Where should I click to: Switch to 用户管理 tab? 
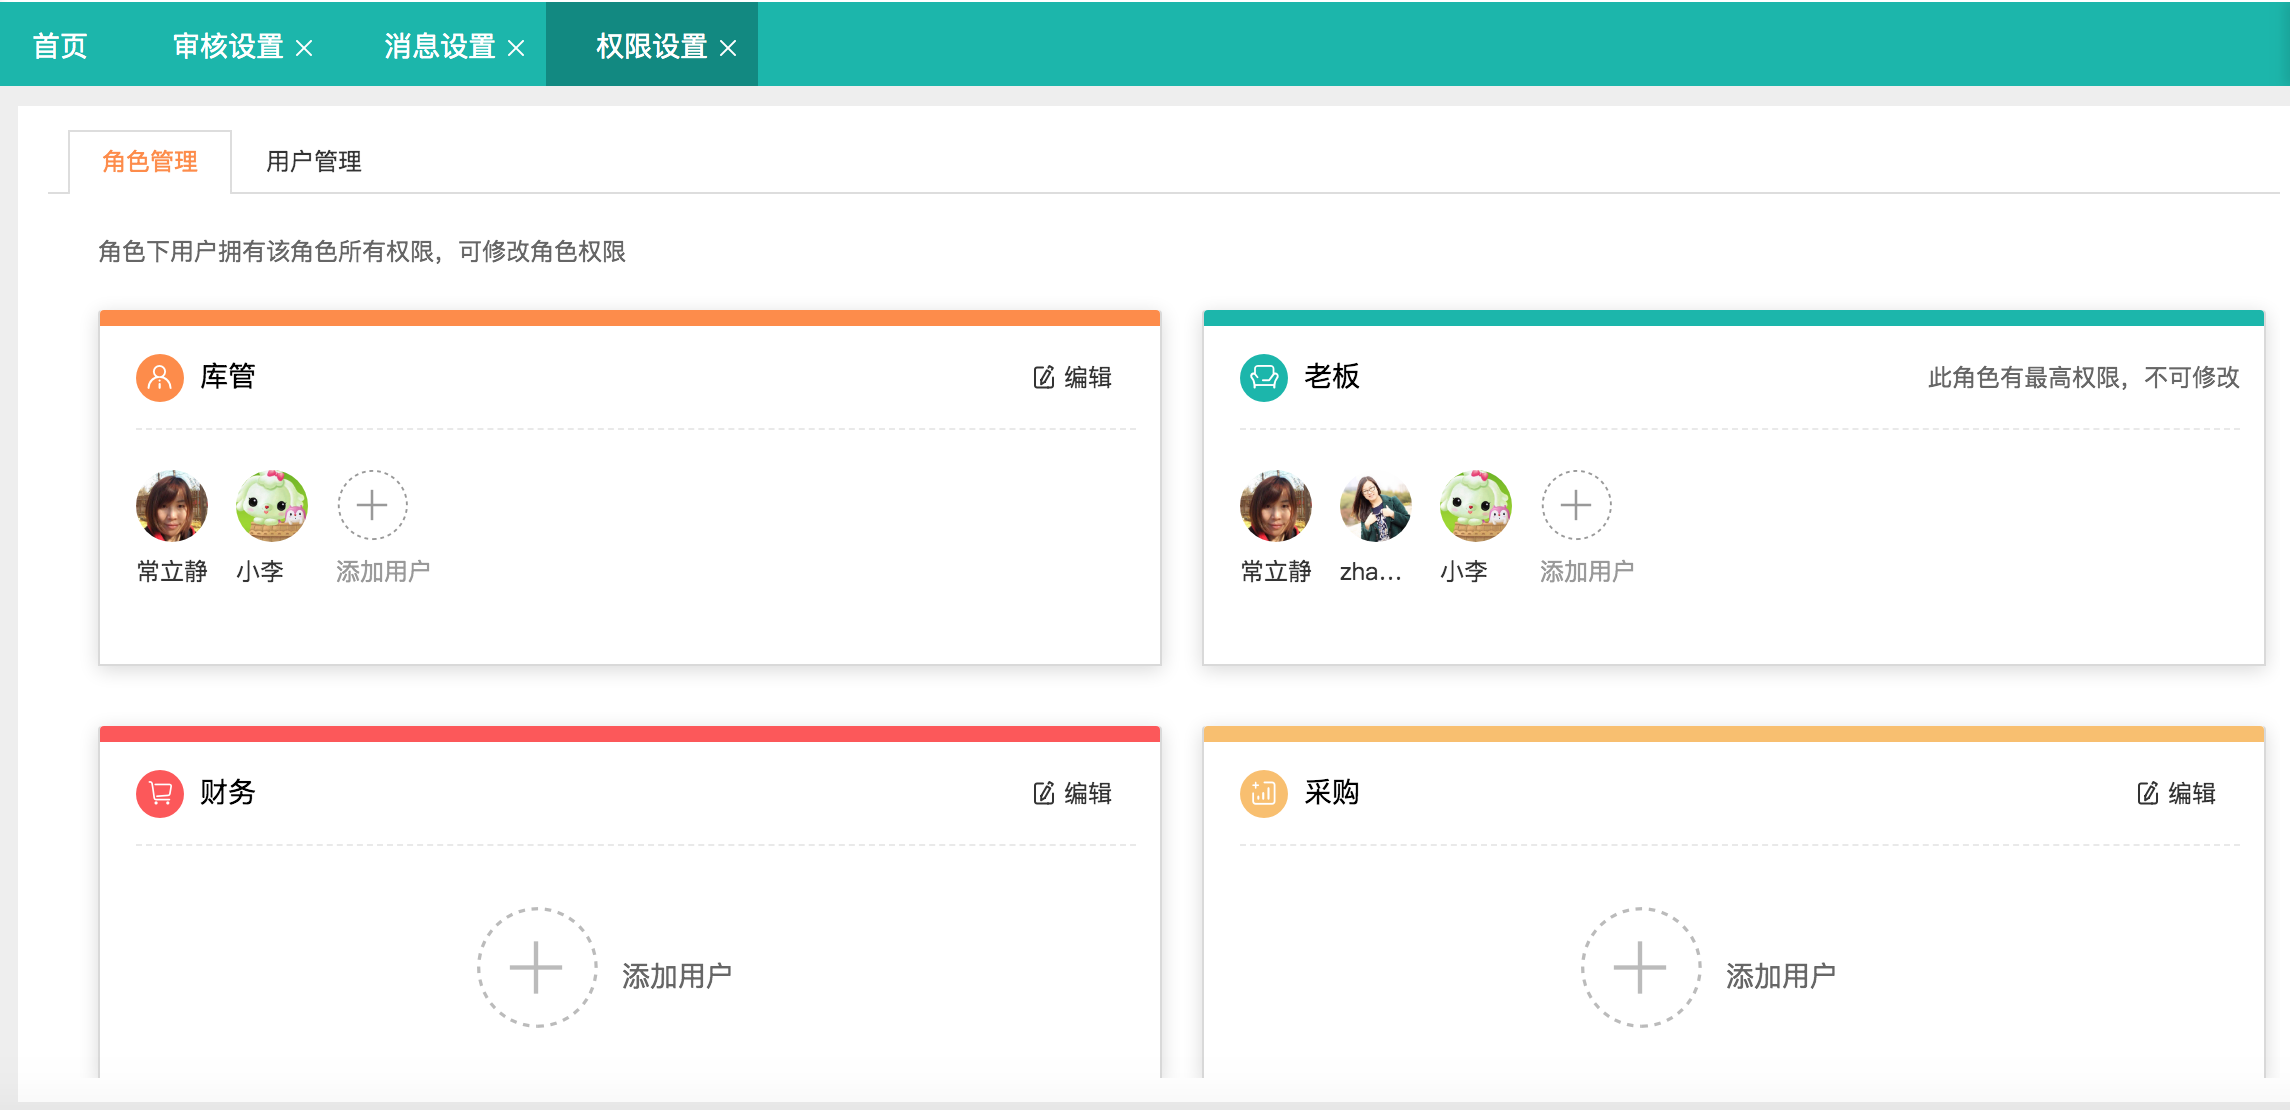[x=315, y=162]
